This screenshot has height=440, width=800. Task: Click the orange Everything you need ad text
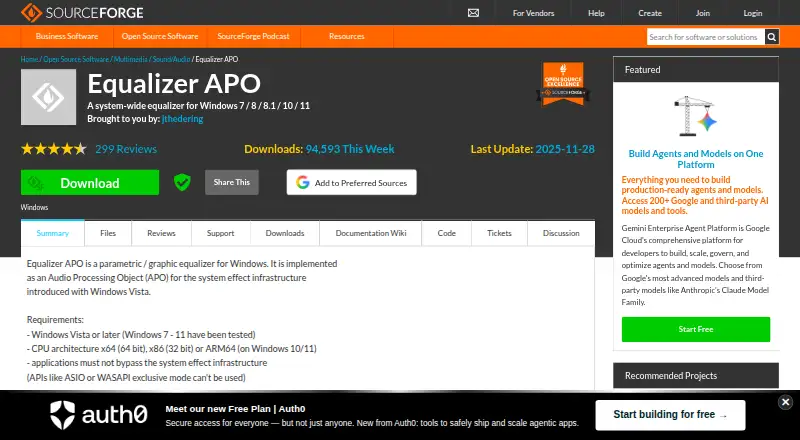click(695, 195)
